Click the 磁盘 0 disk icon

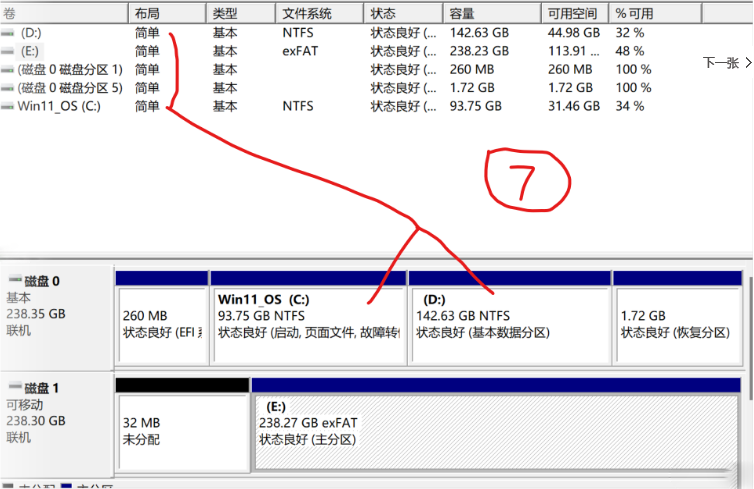[x=14, y=281]
